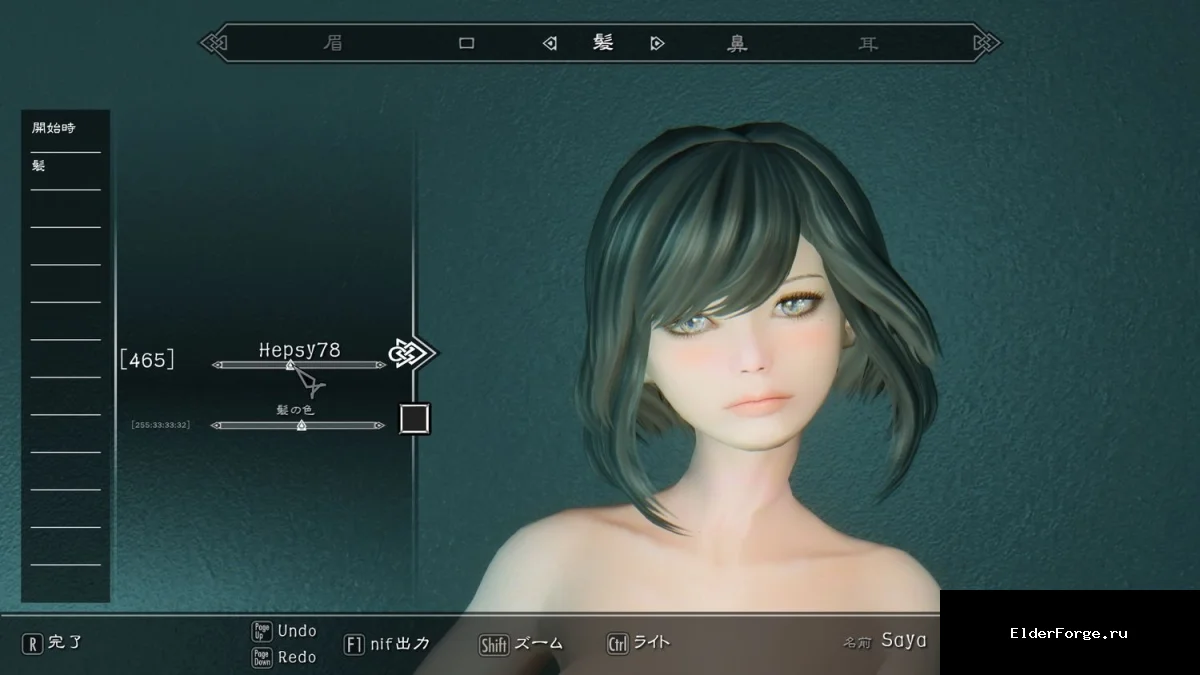Click the left end ornament of the category bar

[x=214, y=43]
